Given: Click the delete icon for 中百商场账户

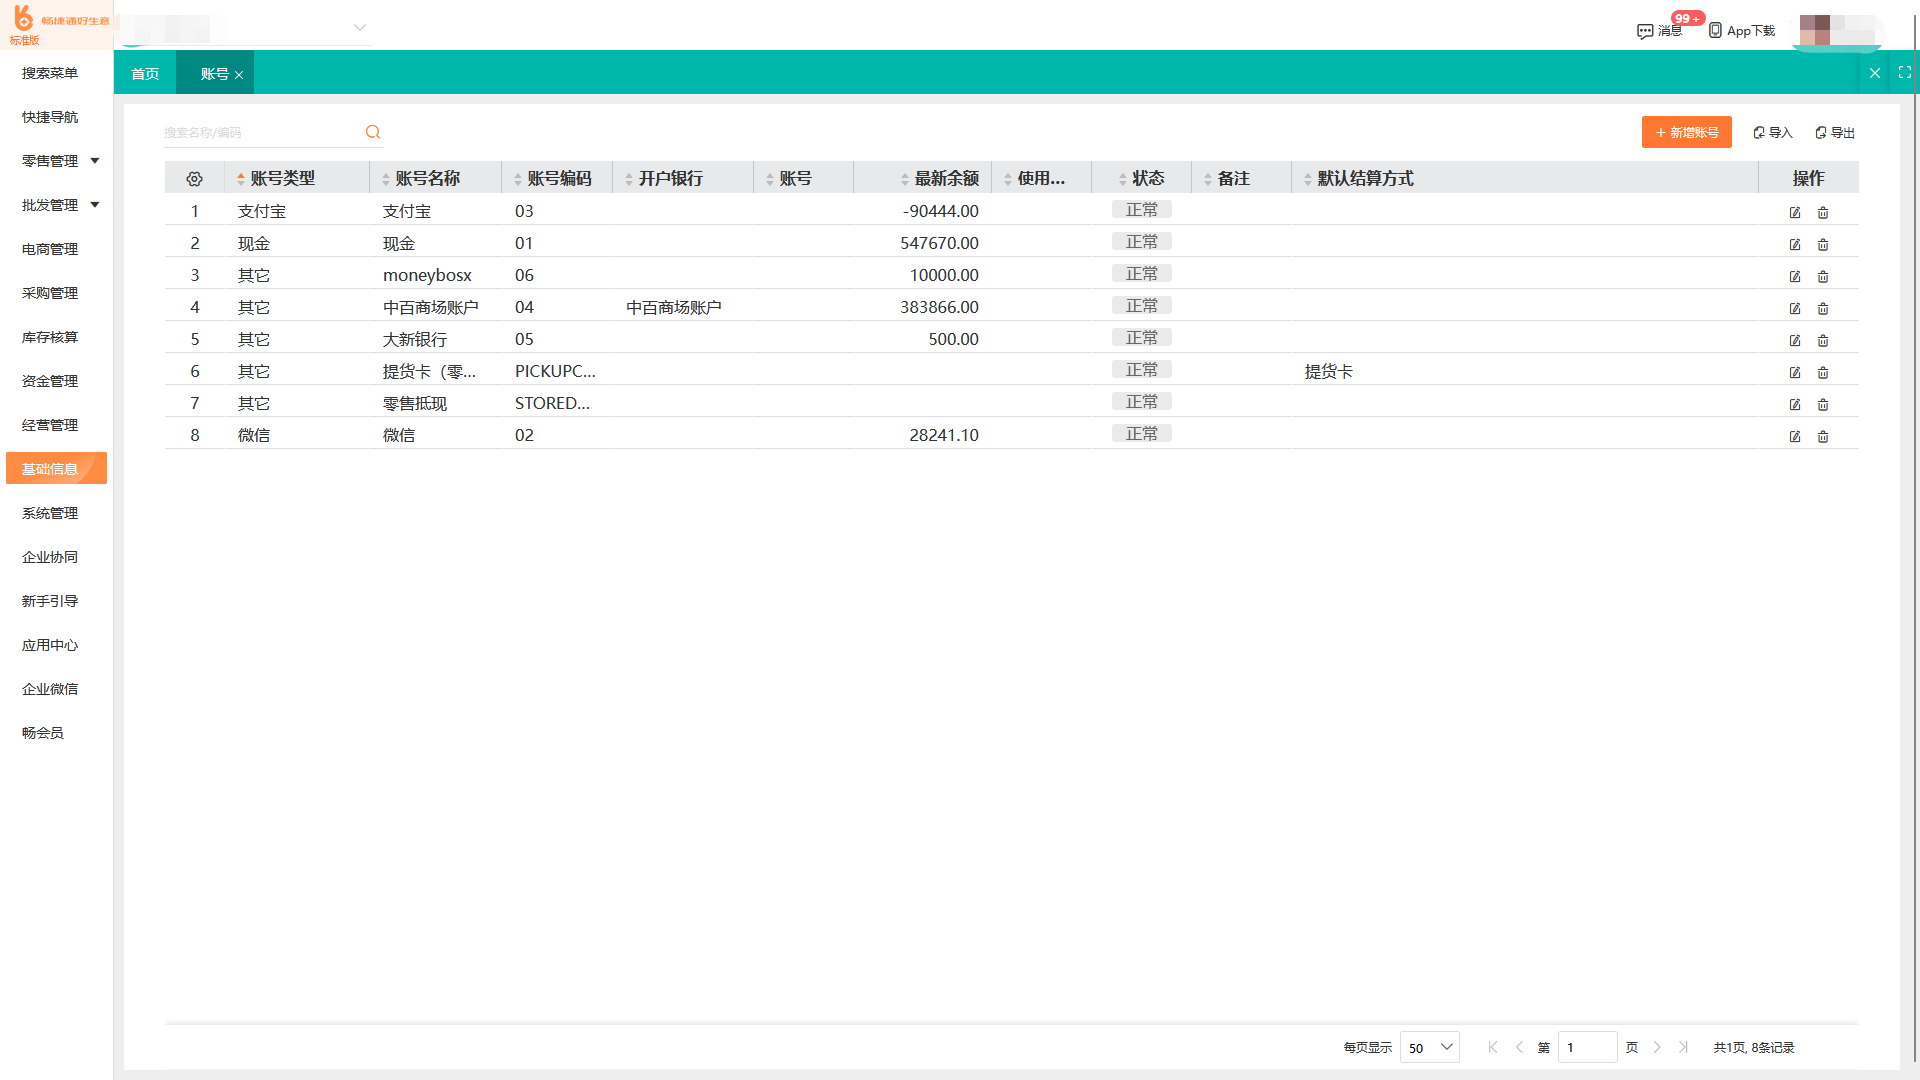Looking at the screenshot, I should [x=1822, y=306].
